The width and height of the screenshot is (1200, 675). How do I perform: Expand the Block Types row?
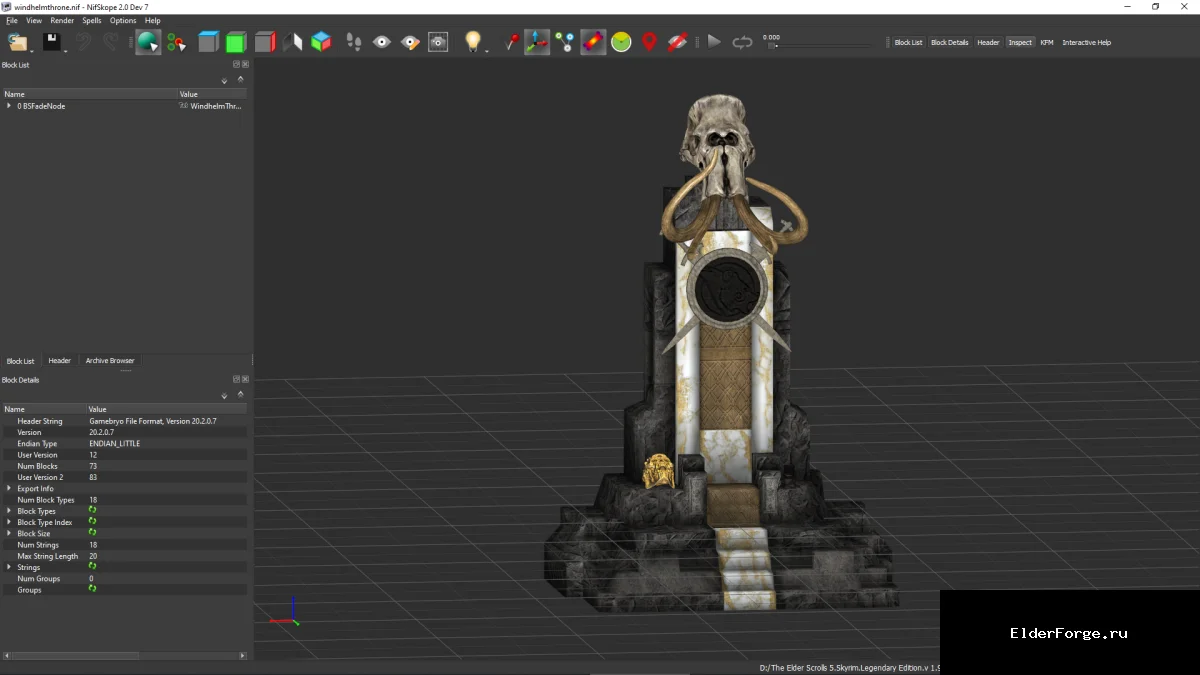pos(9,511)
